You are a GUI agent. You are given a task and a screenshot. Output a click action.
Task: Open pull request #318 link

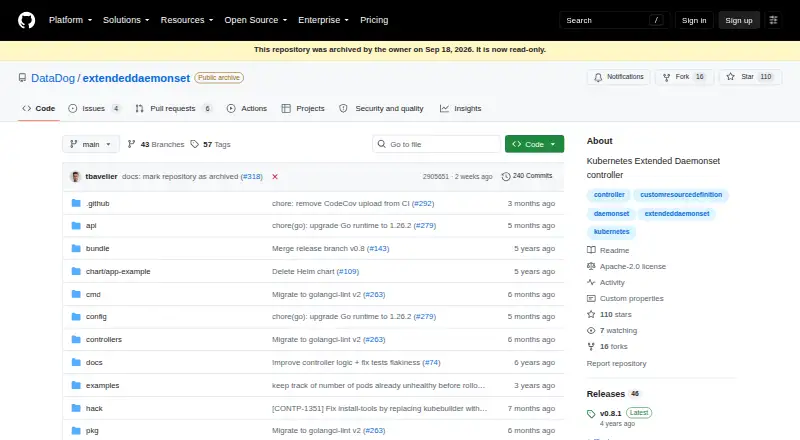pyautogui.click(x=252, y=177)
